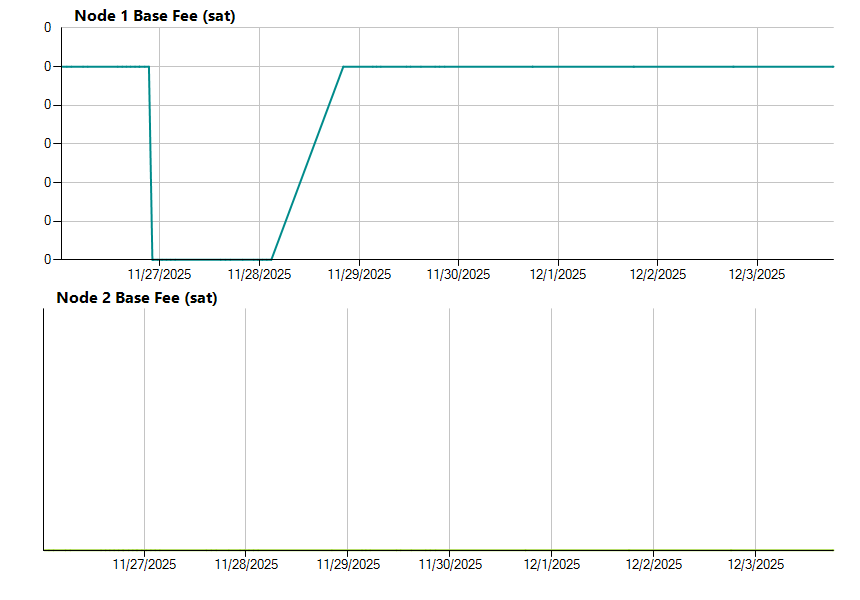Click 11/30/2025 label on Node 2 axis
The image size is (860, 600).
[x=449, y=564]
